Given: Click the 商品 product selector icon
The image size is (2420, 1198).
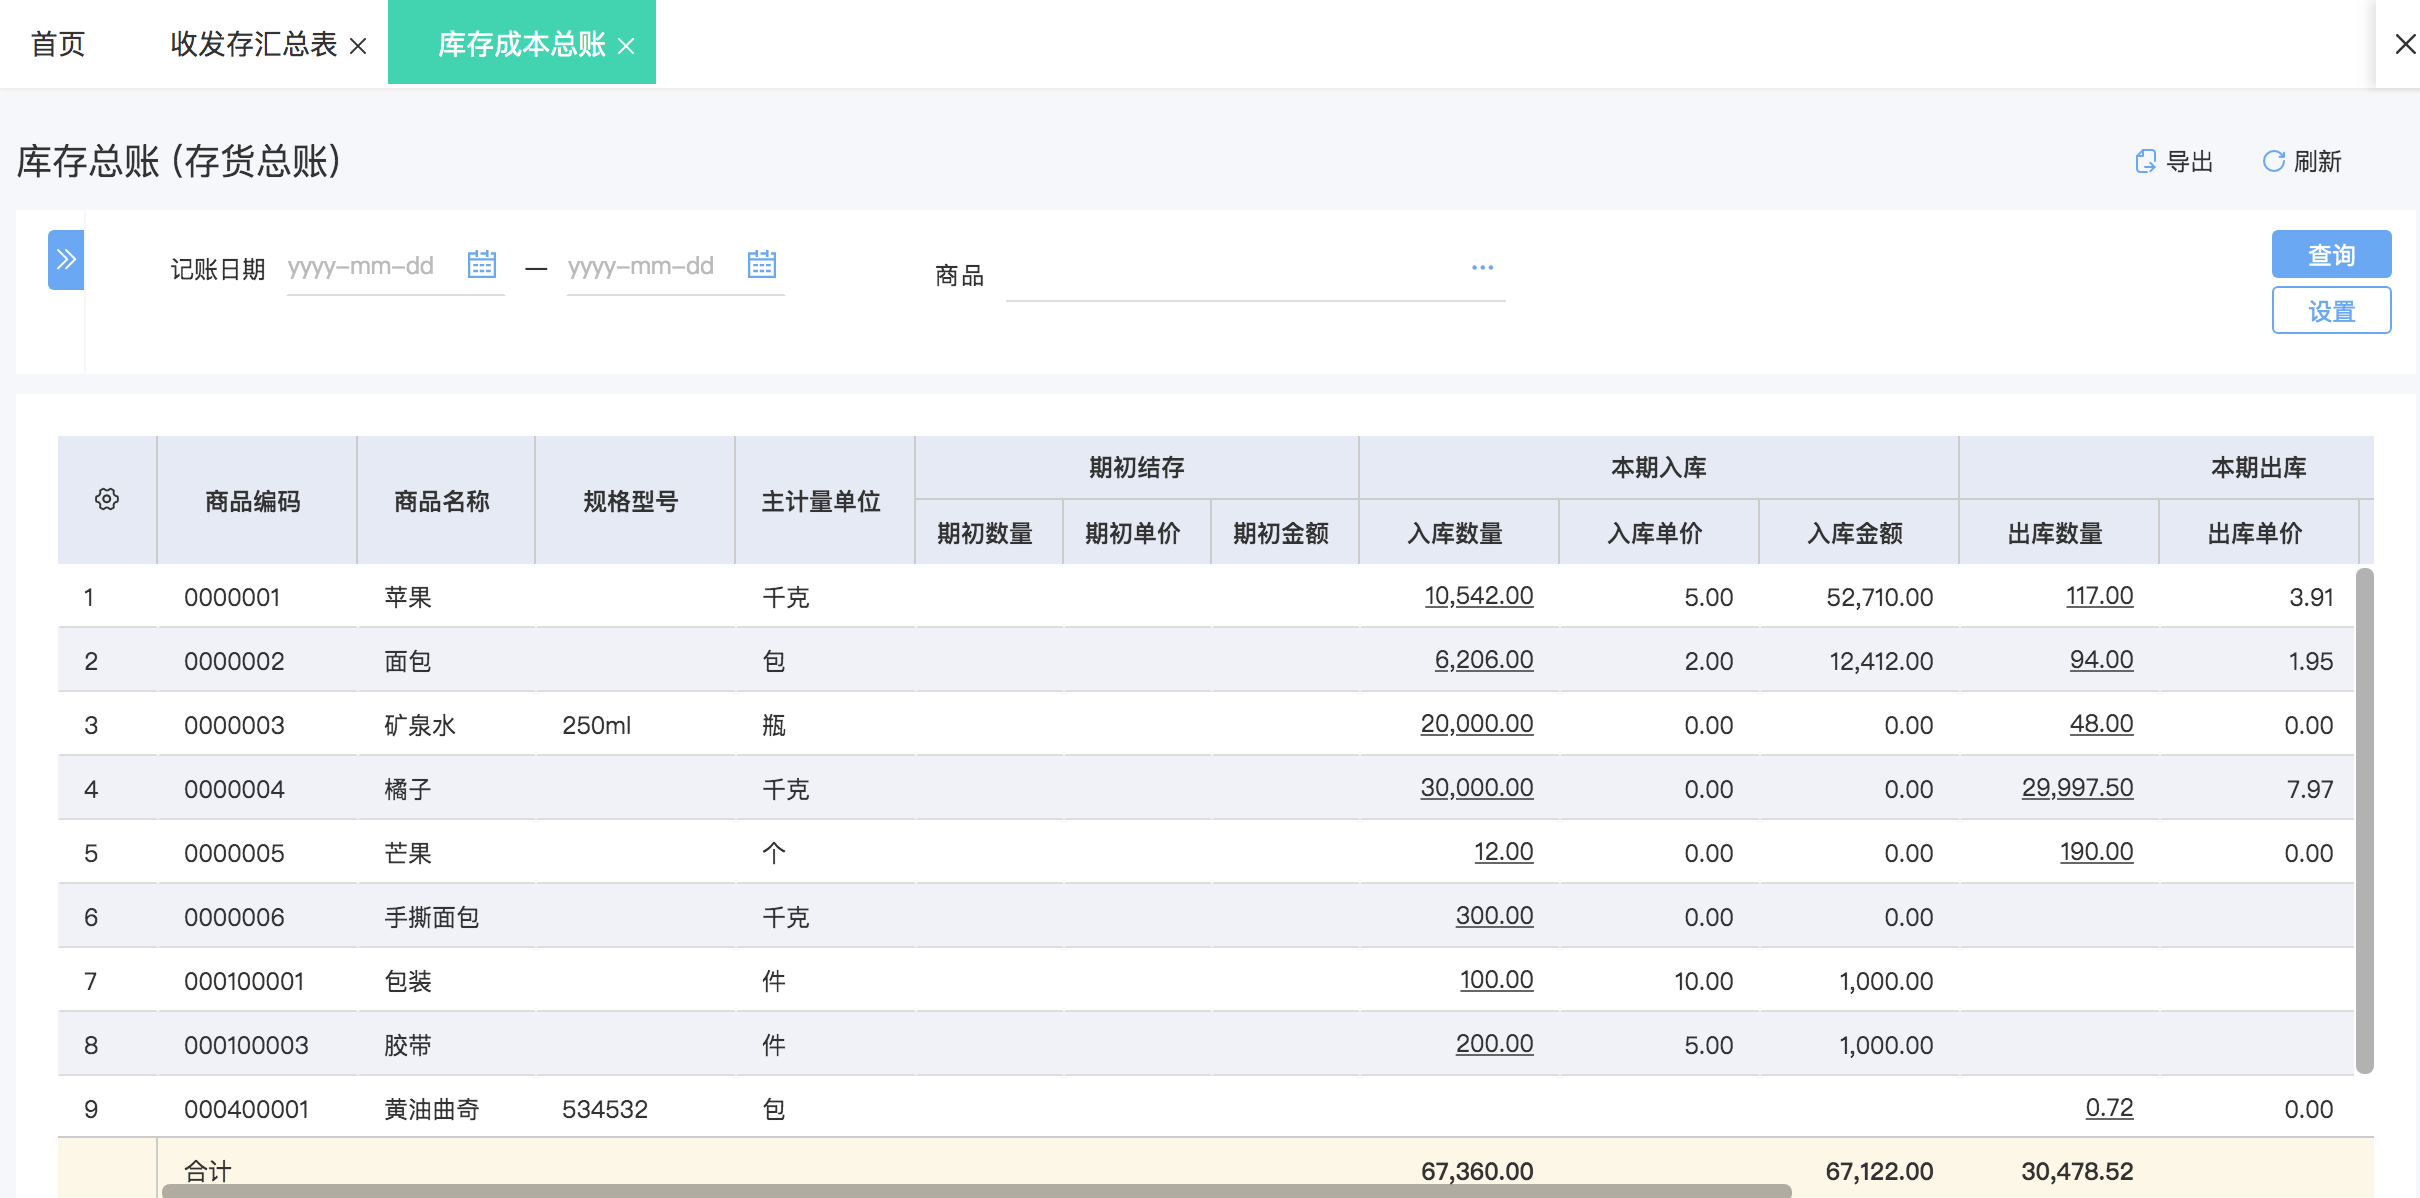Looking at the screenshot, I should pyautogui.click(x=1482, y=270).
